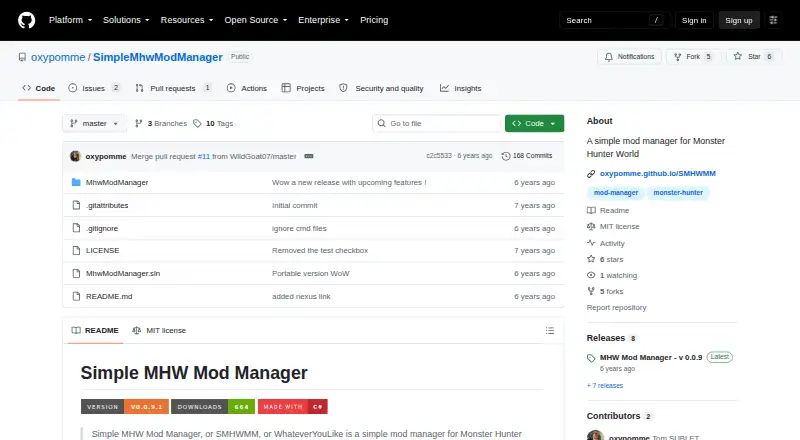Screen dimensions: 800x440
Task: Open the top-right appearance settings icon
Action: point(773,20)
